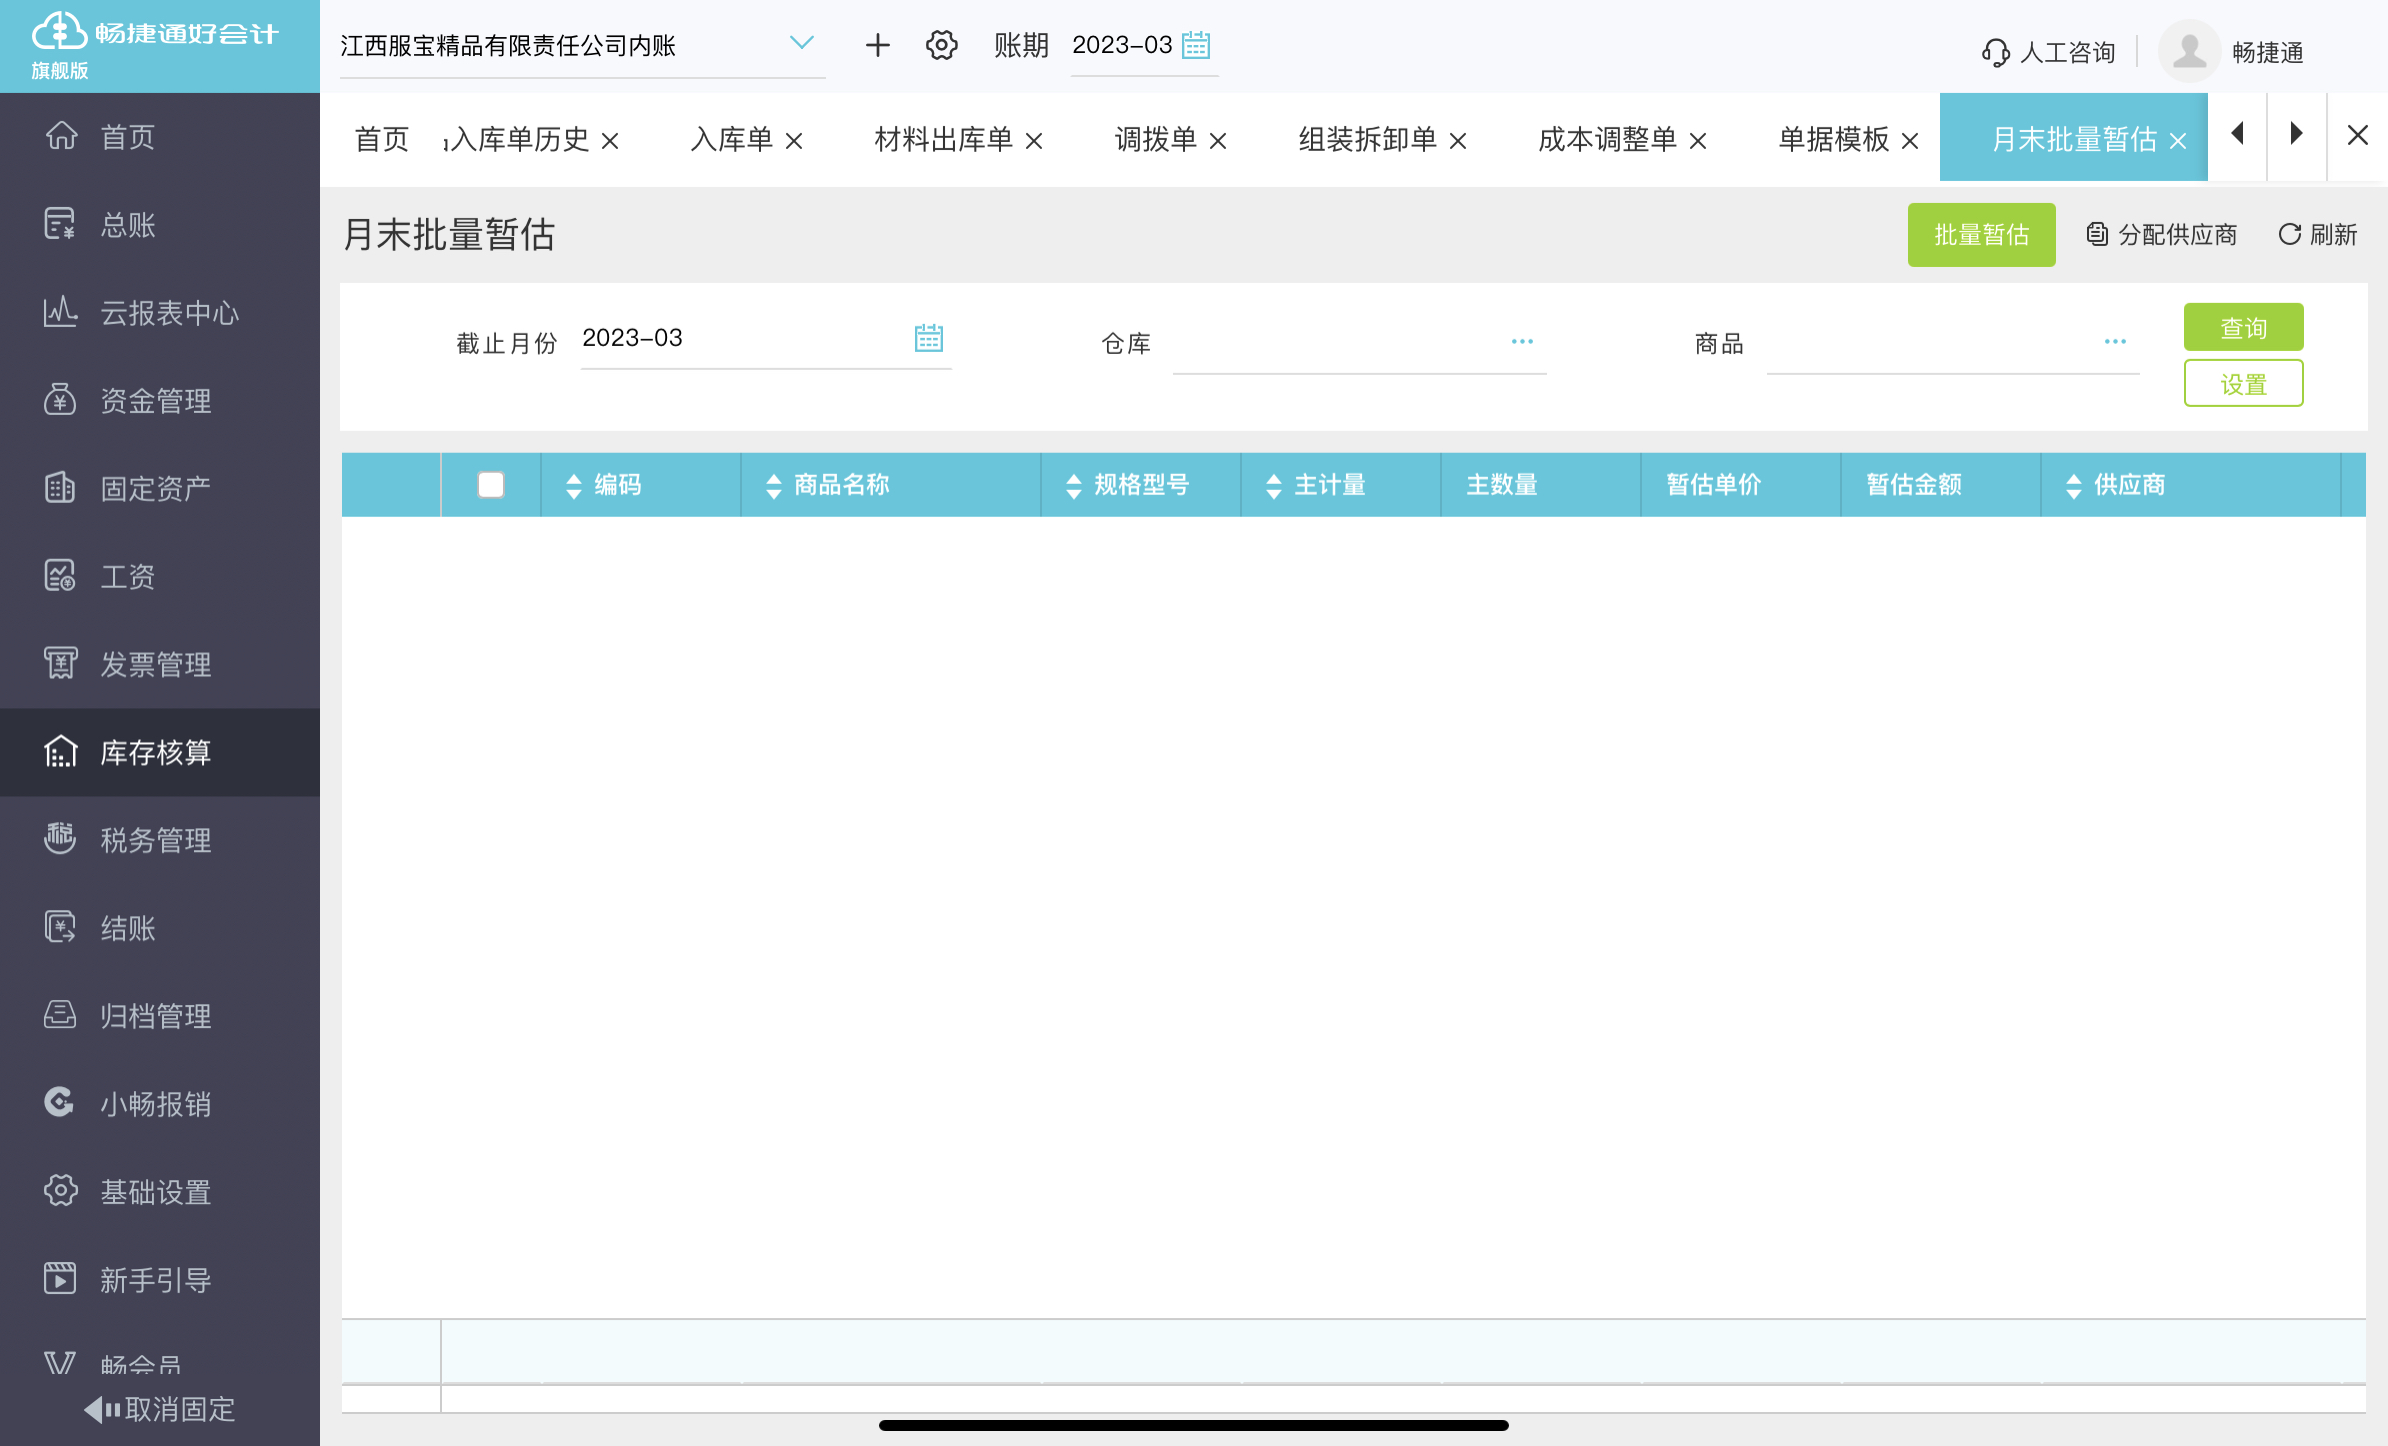The width and height of the screenshot is (2388, 1446).
Task: Toggle checkbox in table header row
Action: coord(491,486)
